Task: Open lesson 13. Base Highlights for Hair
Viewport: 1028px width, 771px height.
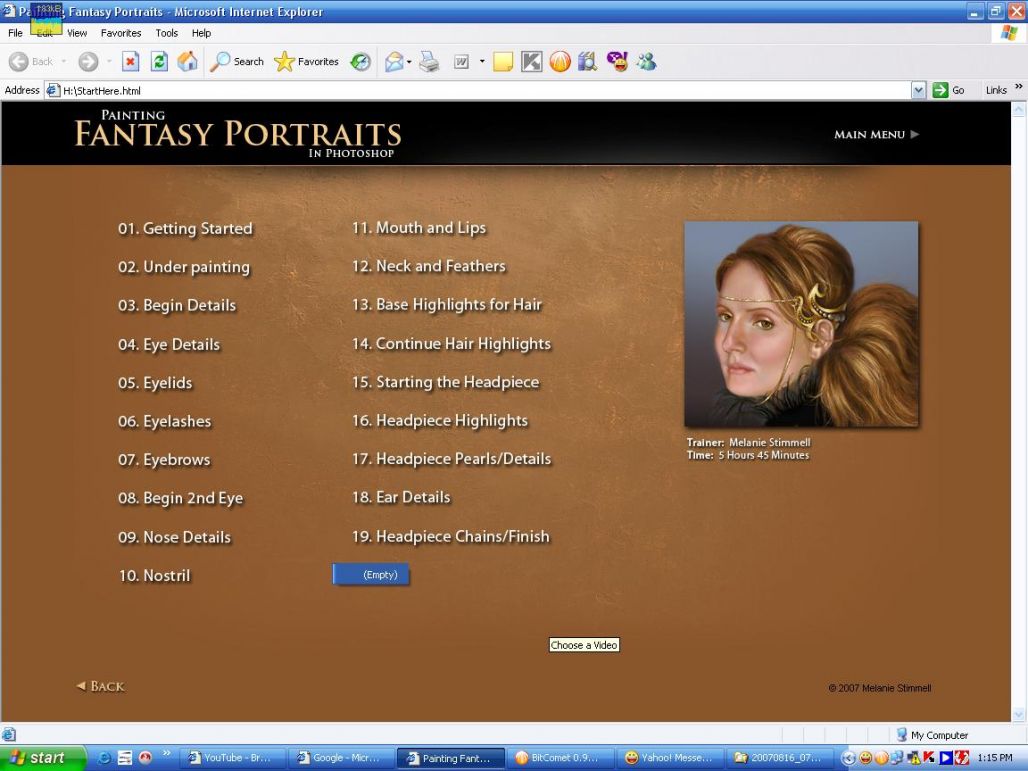Action: pyautogui.click(x=447, y=305)
